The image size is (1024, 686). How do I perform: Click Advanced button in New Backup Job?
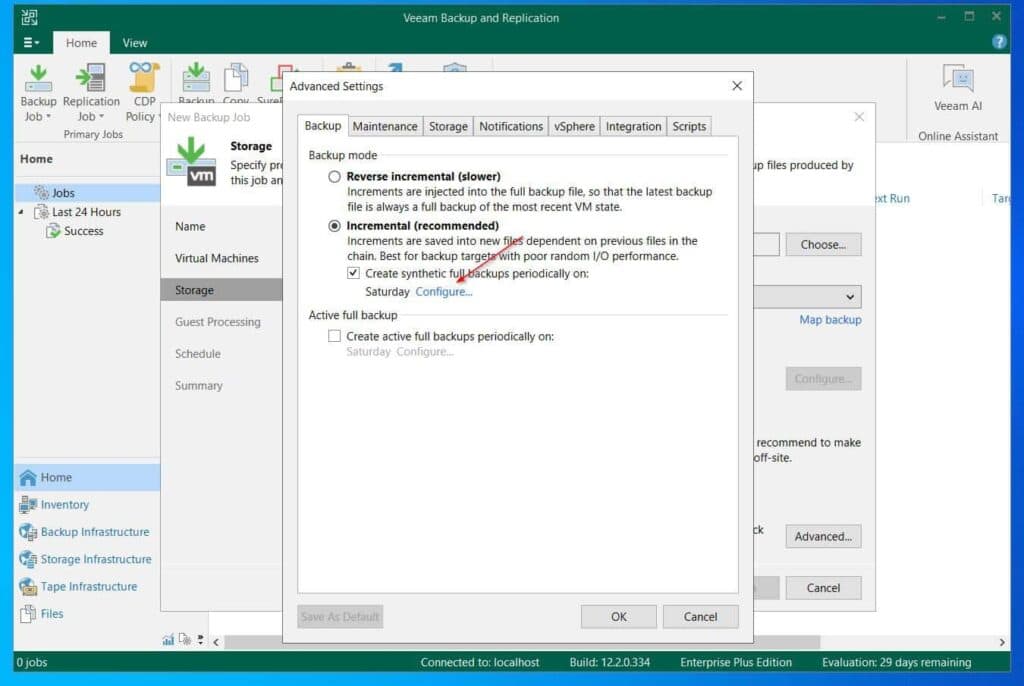tap(823, 536)
